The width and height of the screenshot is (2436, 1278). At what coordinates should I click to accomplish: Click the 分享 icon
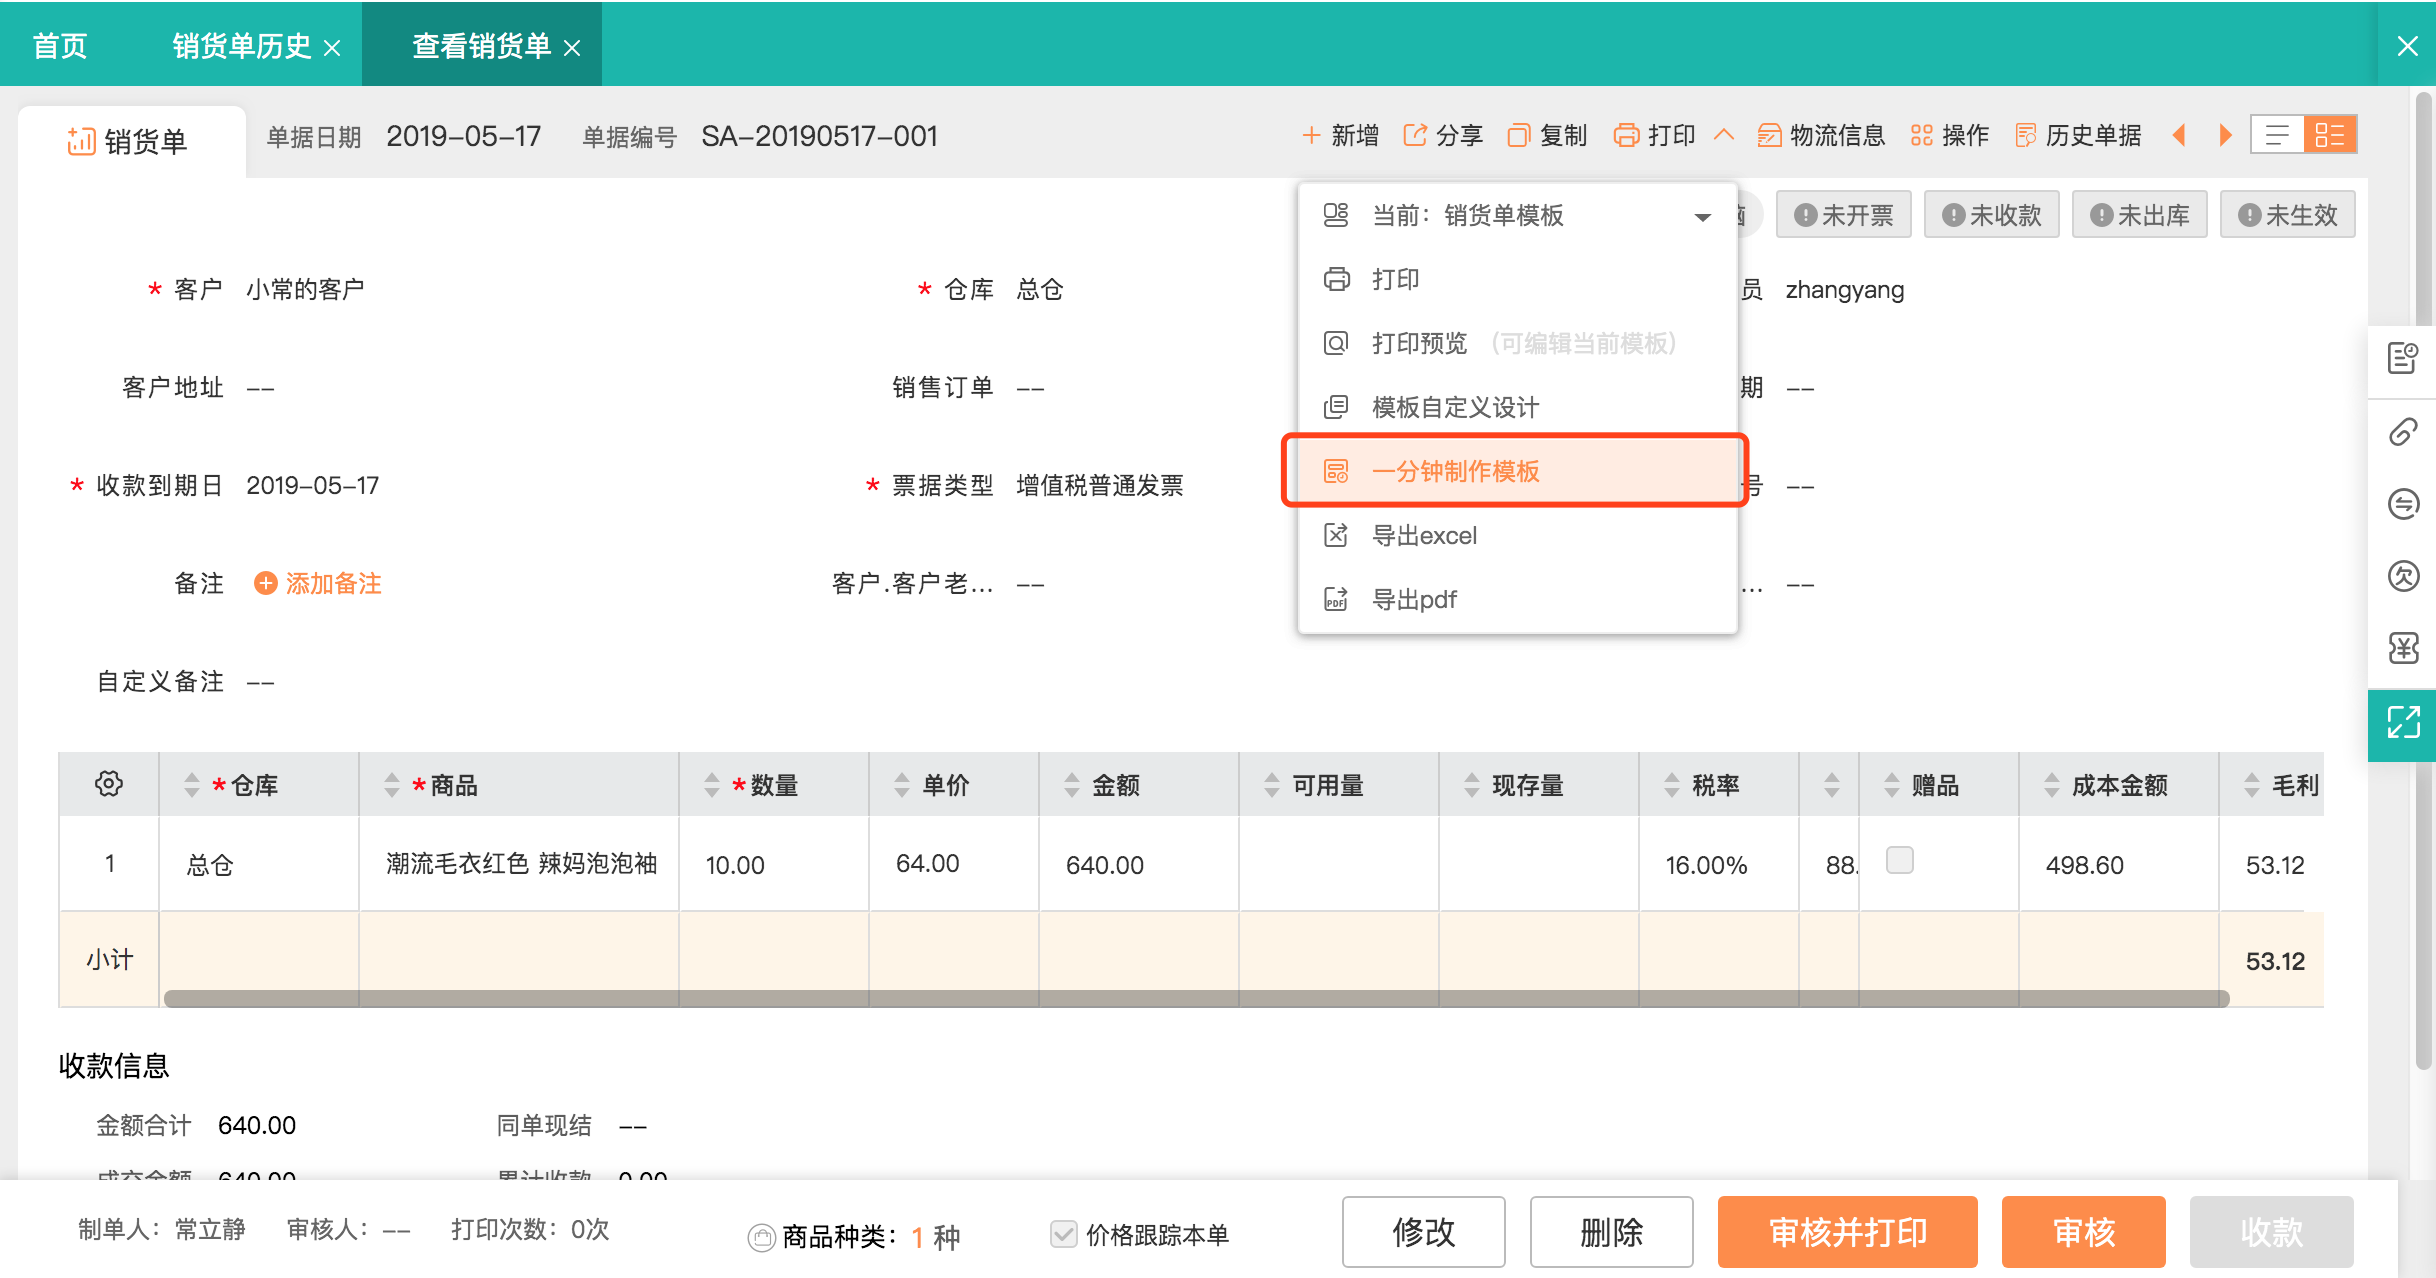[x=1413, y=135]
